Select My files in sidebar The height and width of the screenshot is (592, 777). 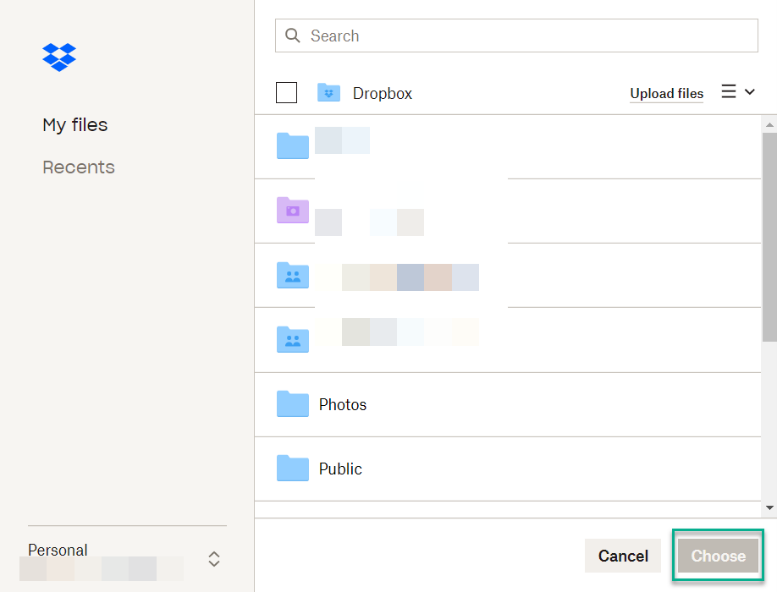click(75, 125)
